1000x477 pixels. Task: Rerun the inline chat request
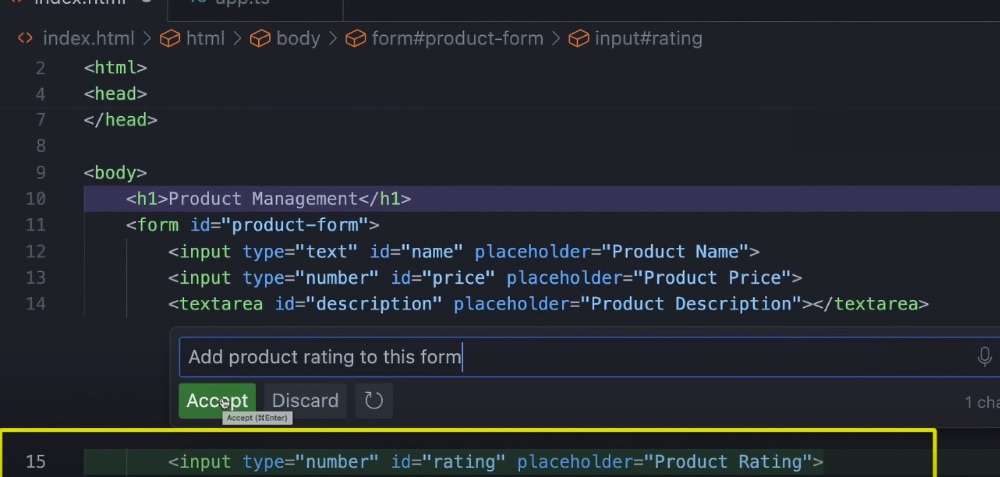pyautogui.click(x=374, y=401)
